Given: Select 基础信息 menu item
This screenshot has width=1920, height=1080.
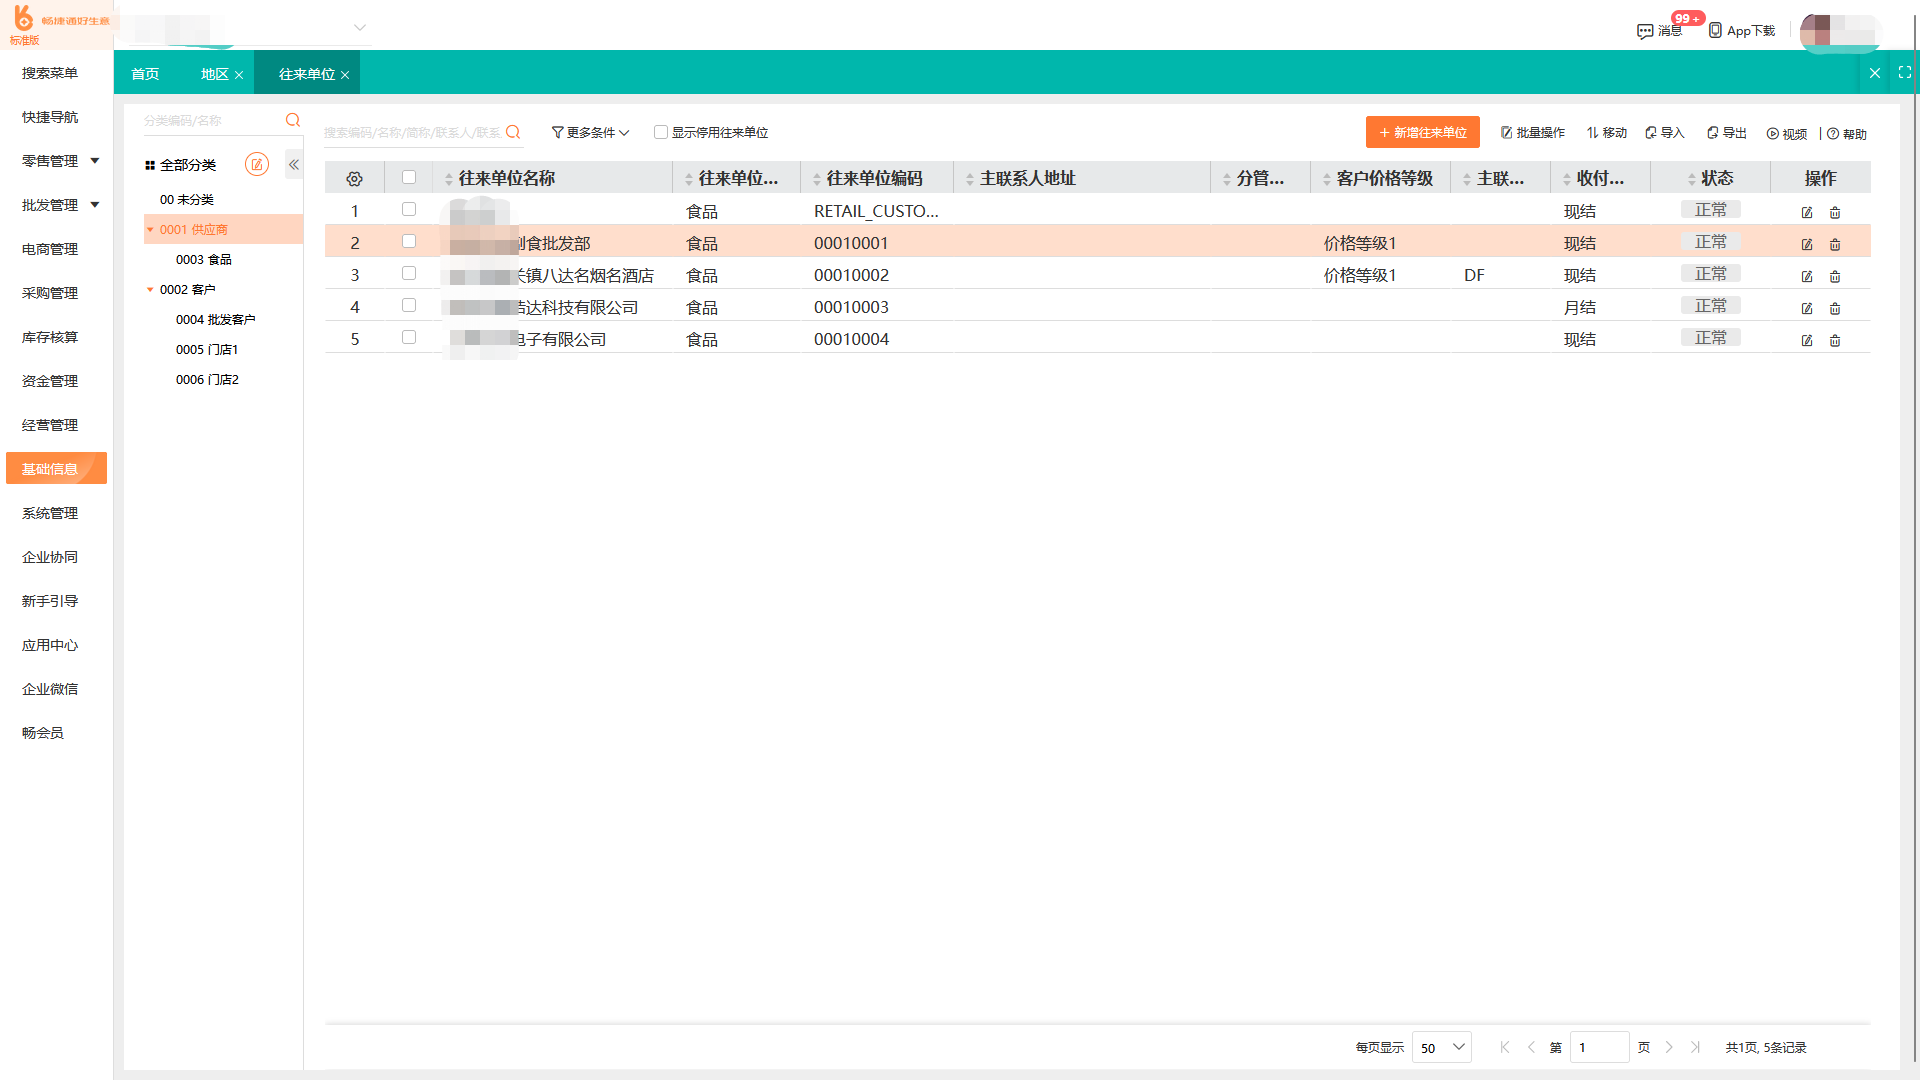Looking at the screenshot, I should tap(53, 468).
